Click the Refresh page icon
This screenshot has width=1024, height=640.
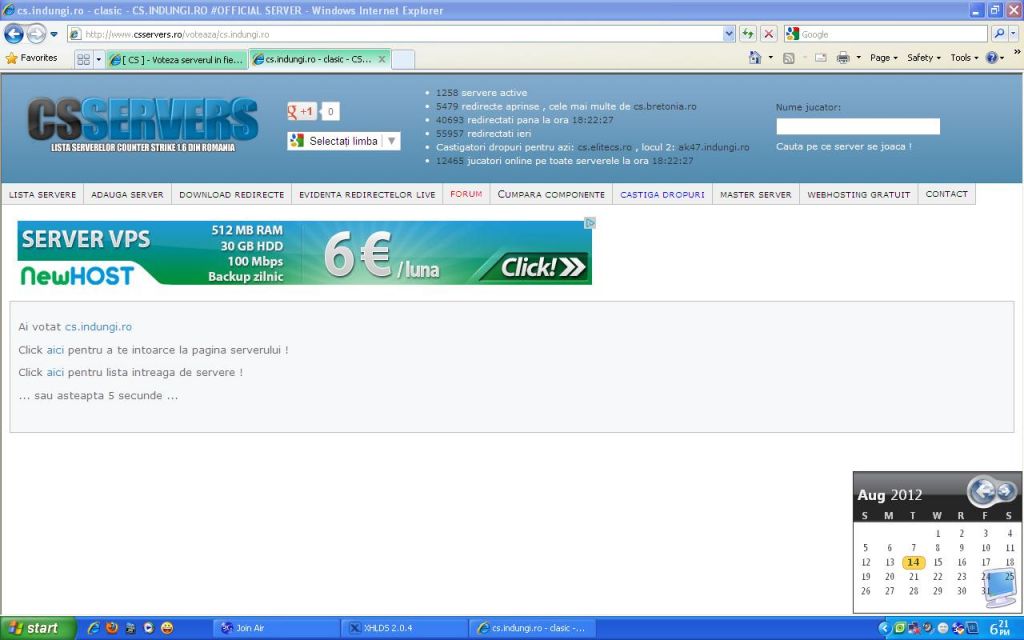(x=748, y=34)
